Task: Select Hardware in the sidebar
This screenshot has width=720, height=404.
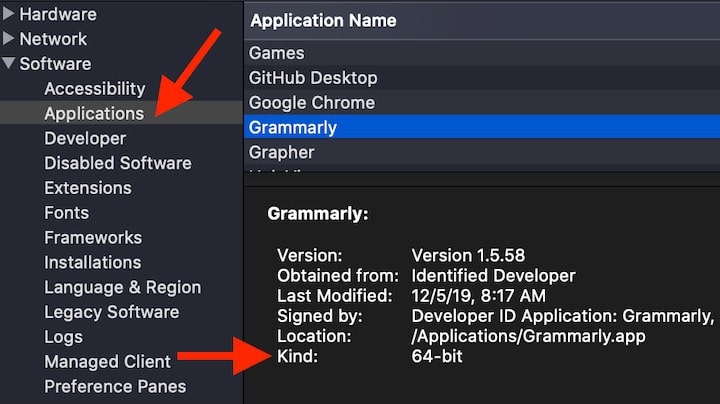Action: [x=58, y=14]
